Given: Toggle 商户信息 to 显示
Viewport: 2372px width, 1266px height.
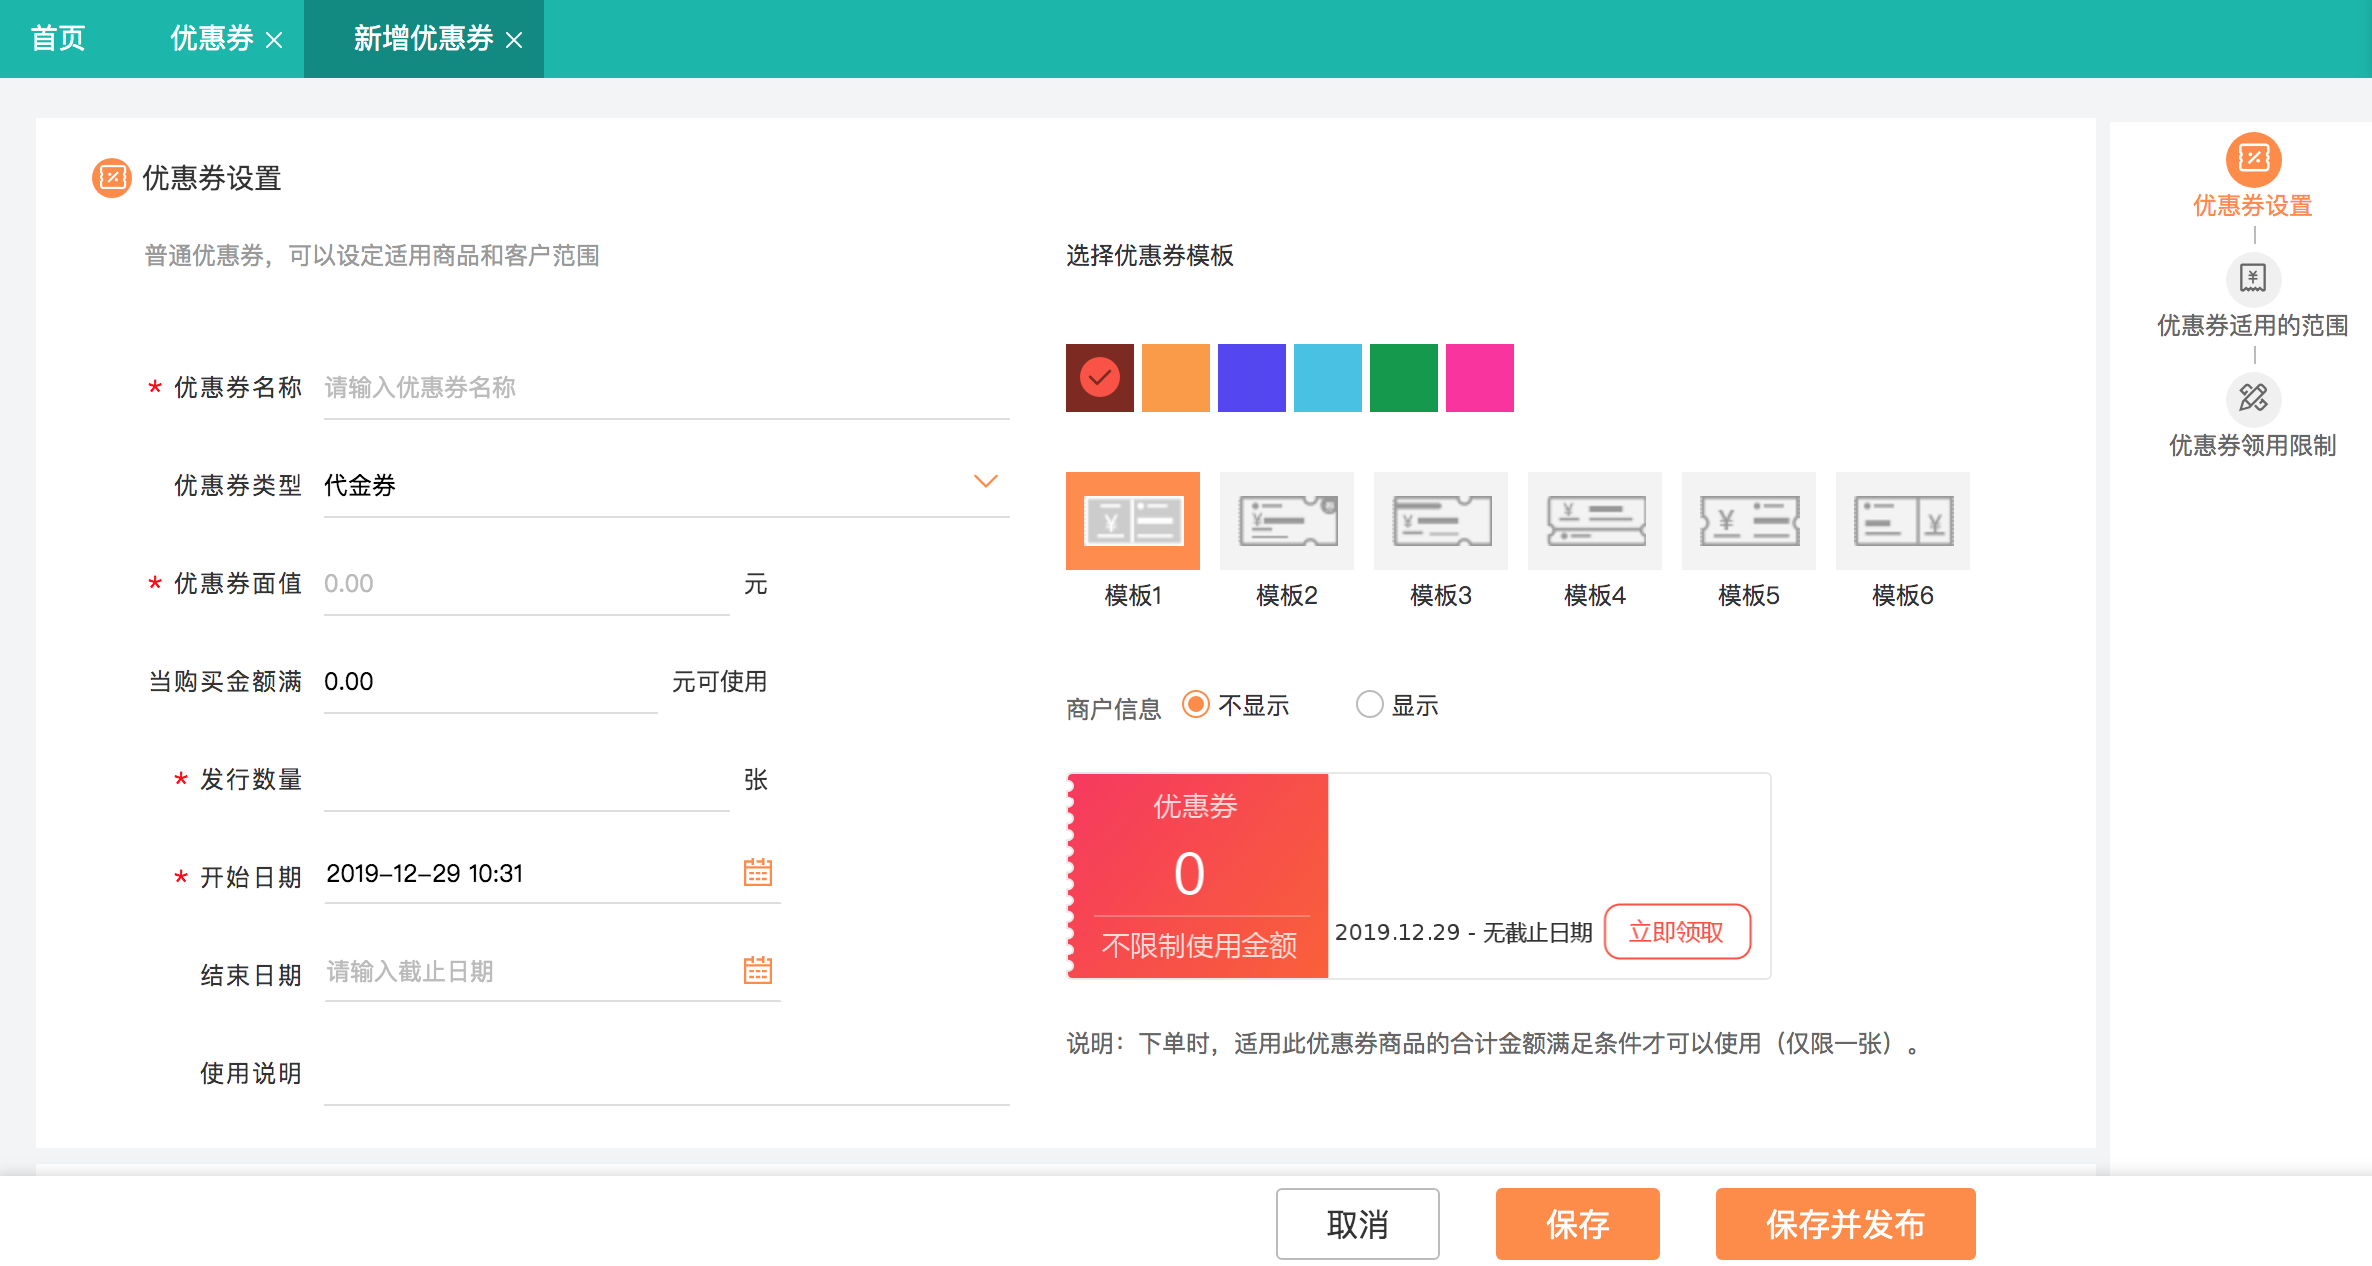Looking at the screenshot, I should [1368, 704].
